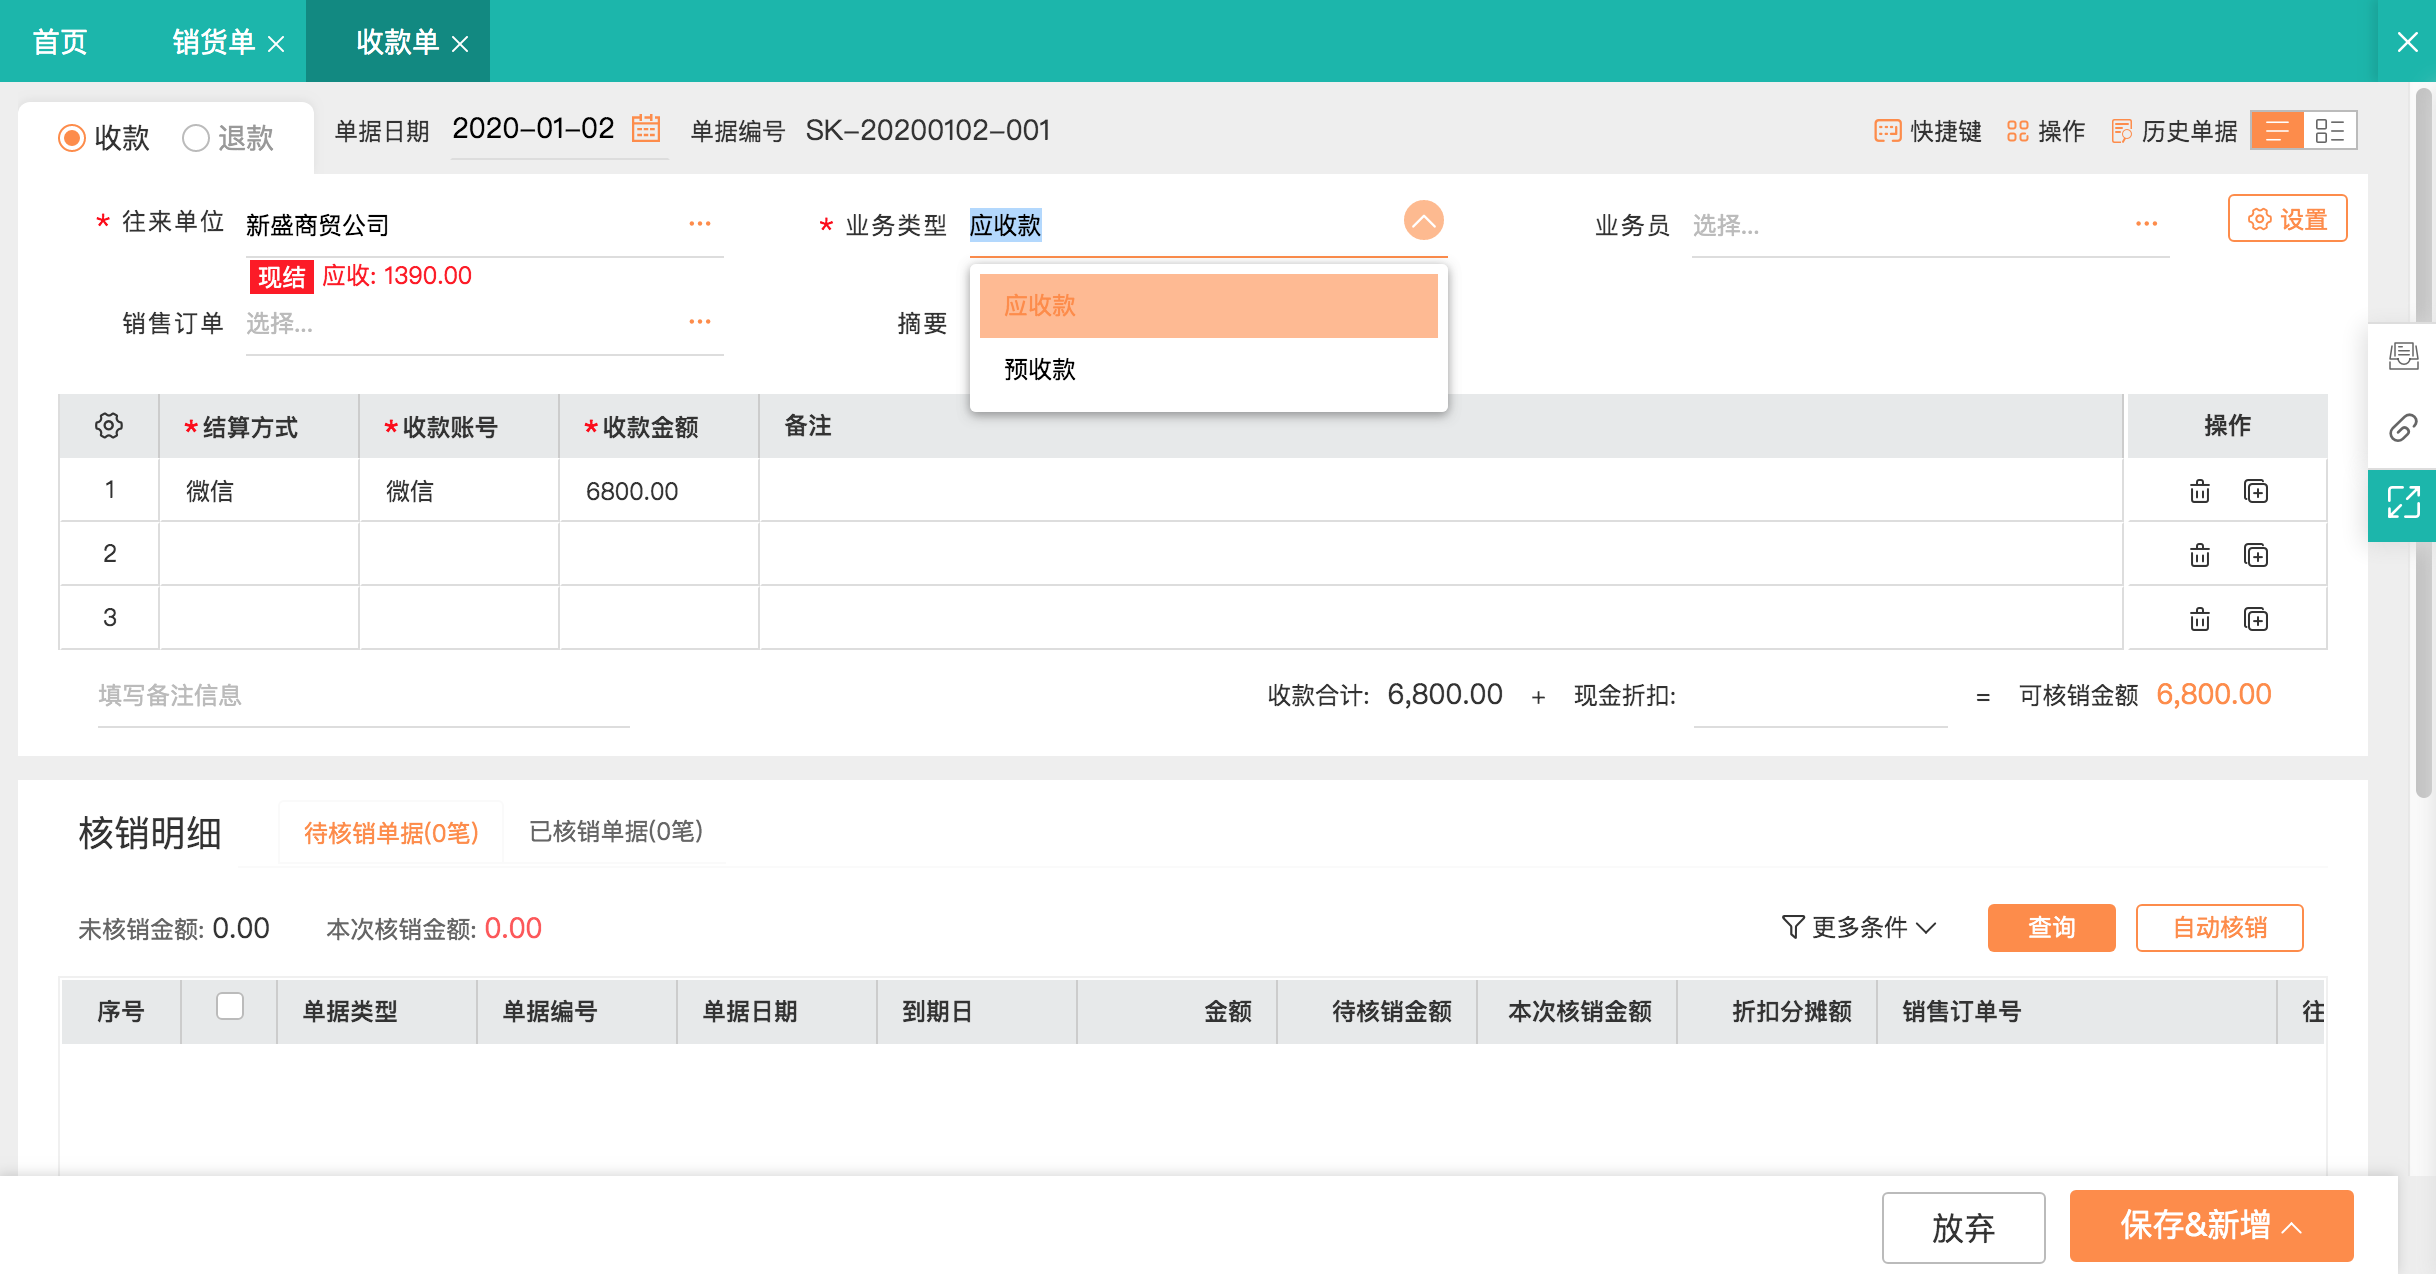The width and height of the screenshot is (2436, 1274).
Task: Click the 设置 gear icon button
Action: point(2288,224)
